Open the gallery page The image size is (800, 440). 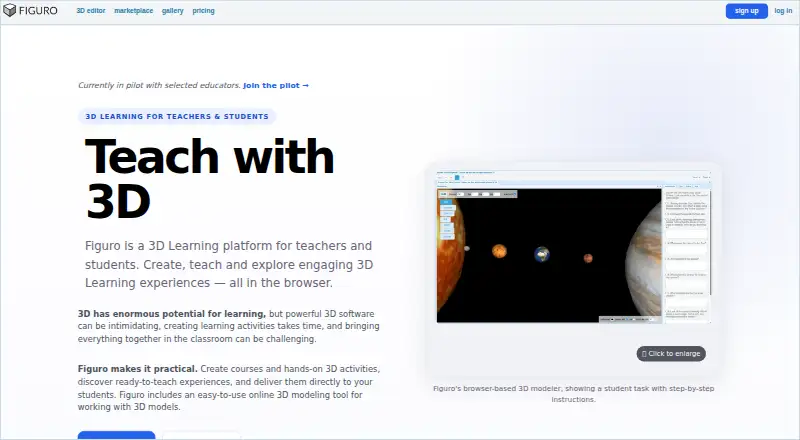172,11
